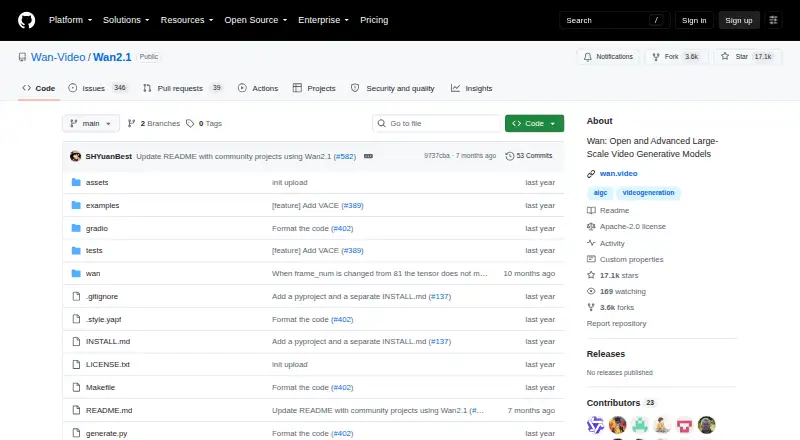The width and height of the screenshot is (800, 440).
Task: Open the green Code dropdown
Action: pyautogui.click(x=534, y=124)
